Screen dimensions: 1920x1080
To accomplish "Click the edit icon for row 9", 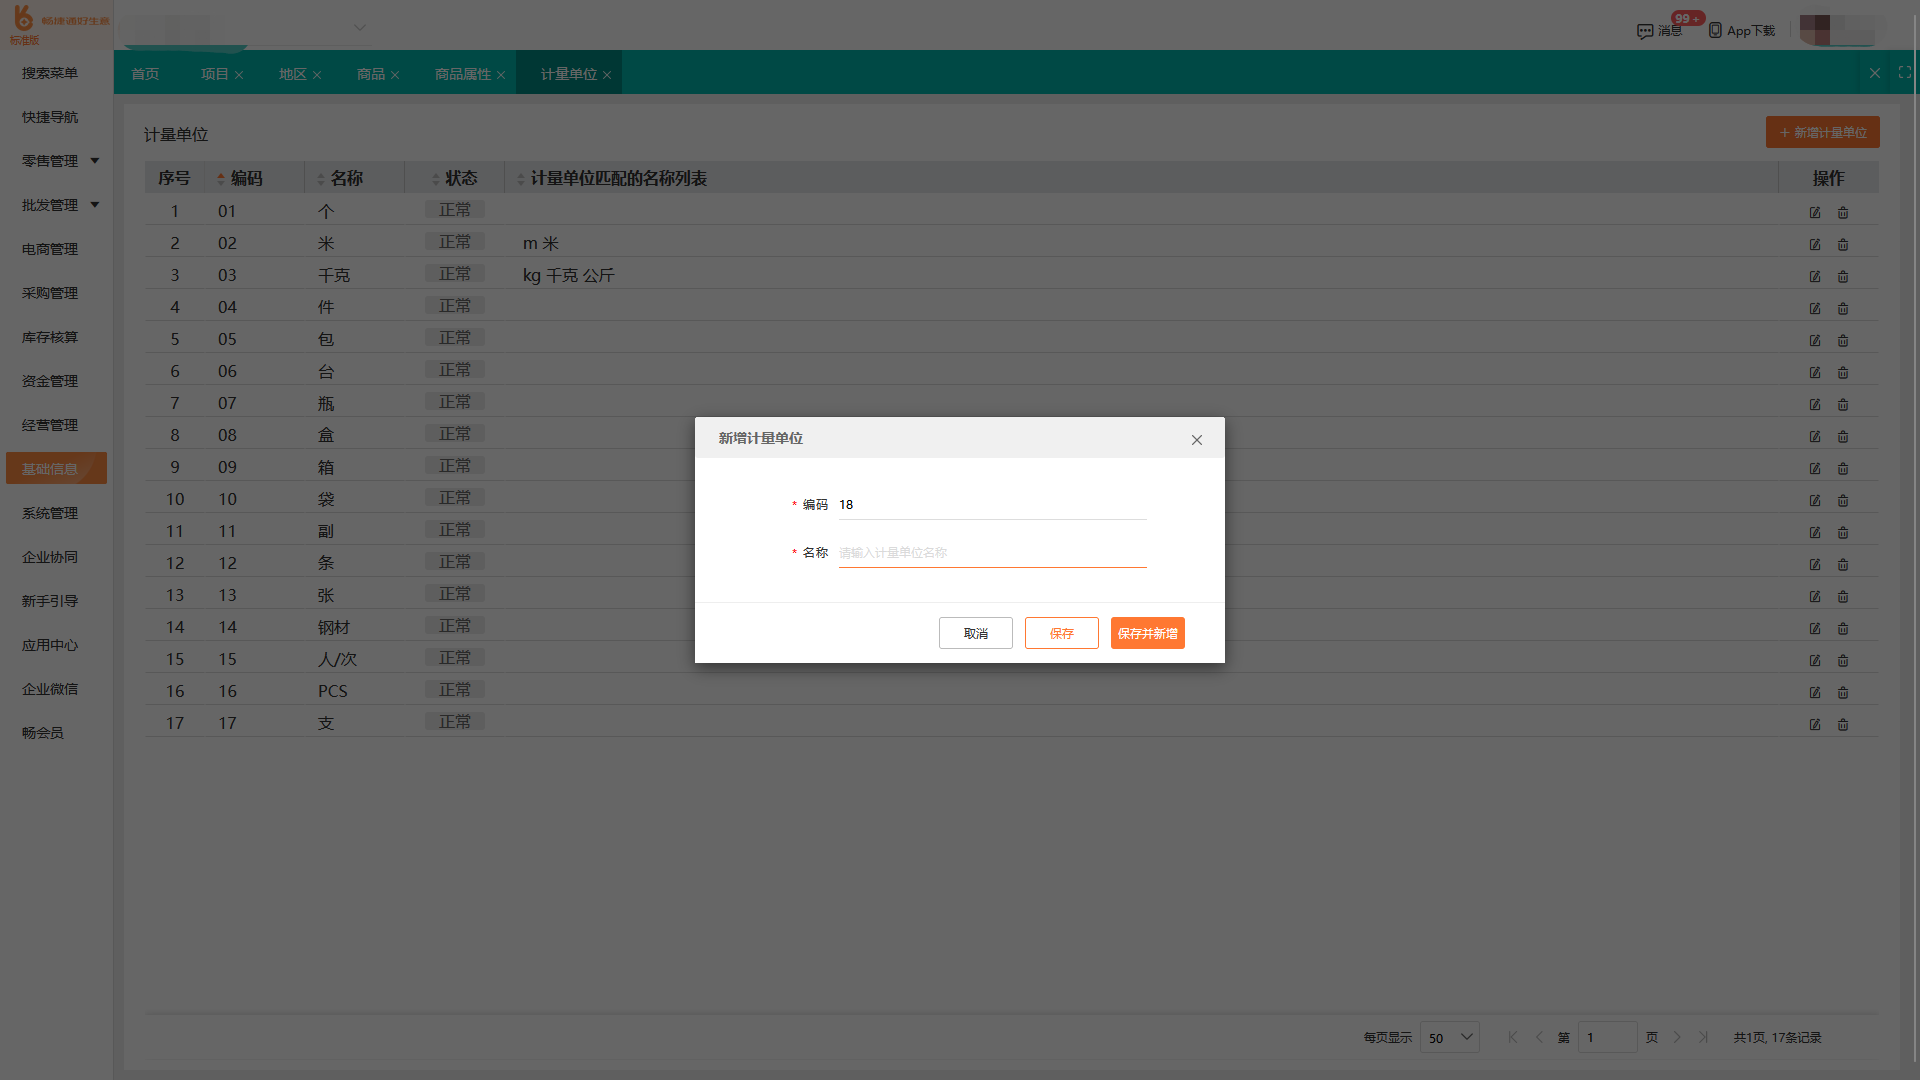I will pos(1815,468).
